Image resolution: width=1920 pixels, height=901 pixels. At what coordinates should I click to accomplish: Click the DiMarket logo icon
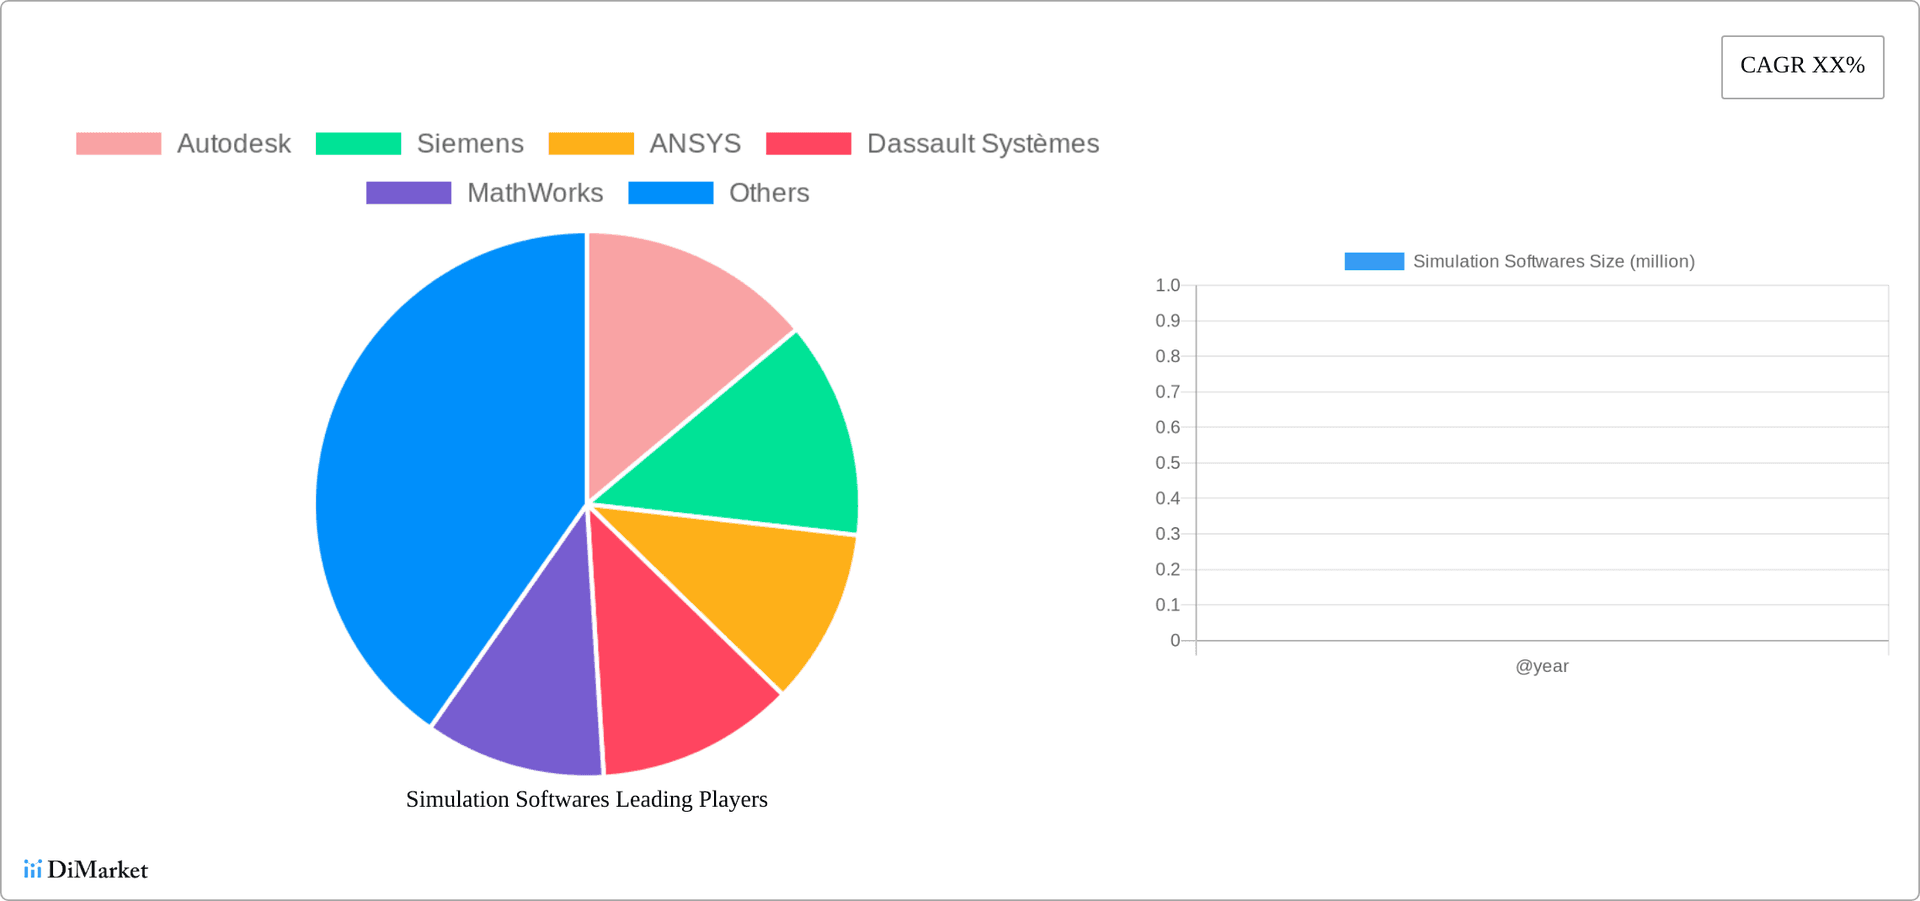[x=33, y=868]
